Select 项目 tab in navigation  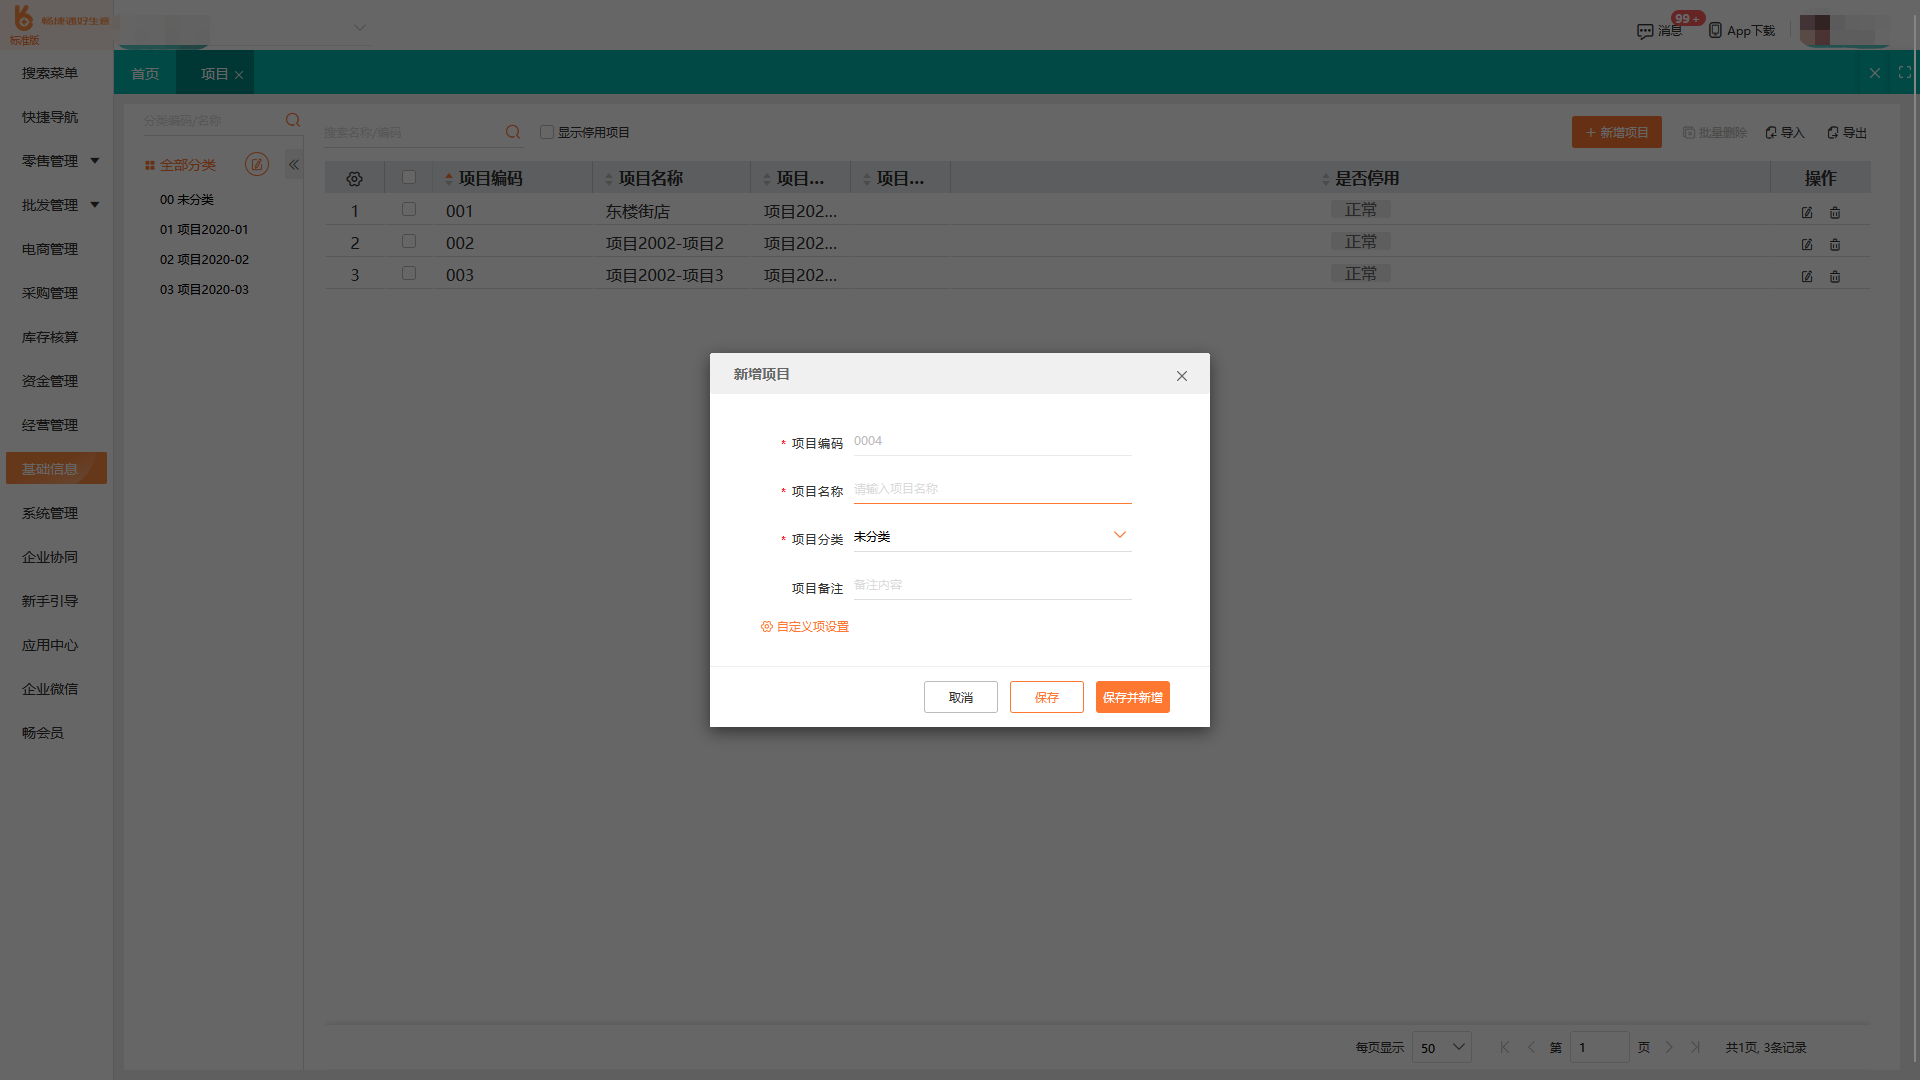[x=214, y=73]
